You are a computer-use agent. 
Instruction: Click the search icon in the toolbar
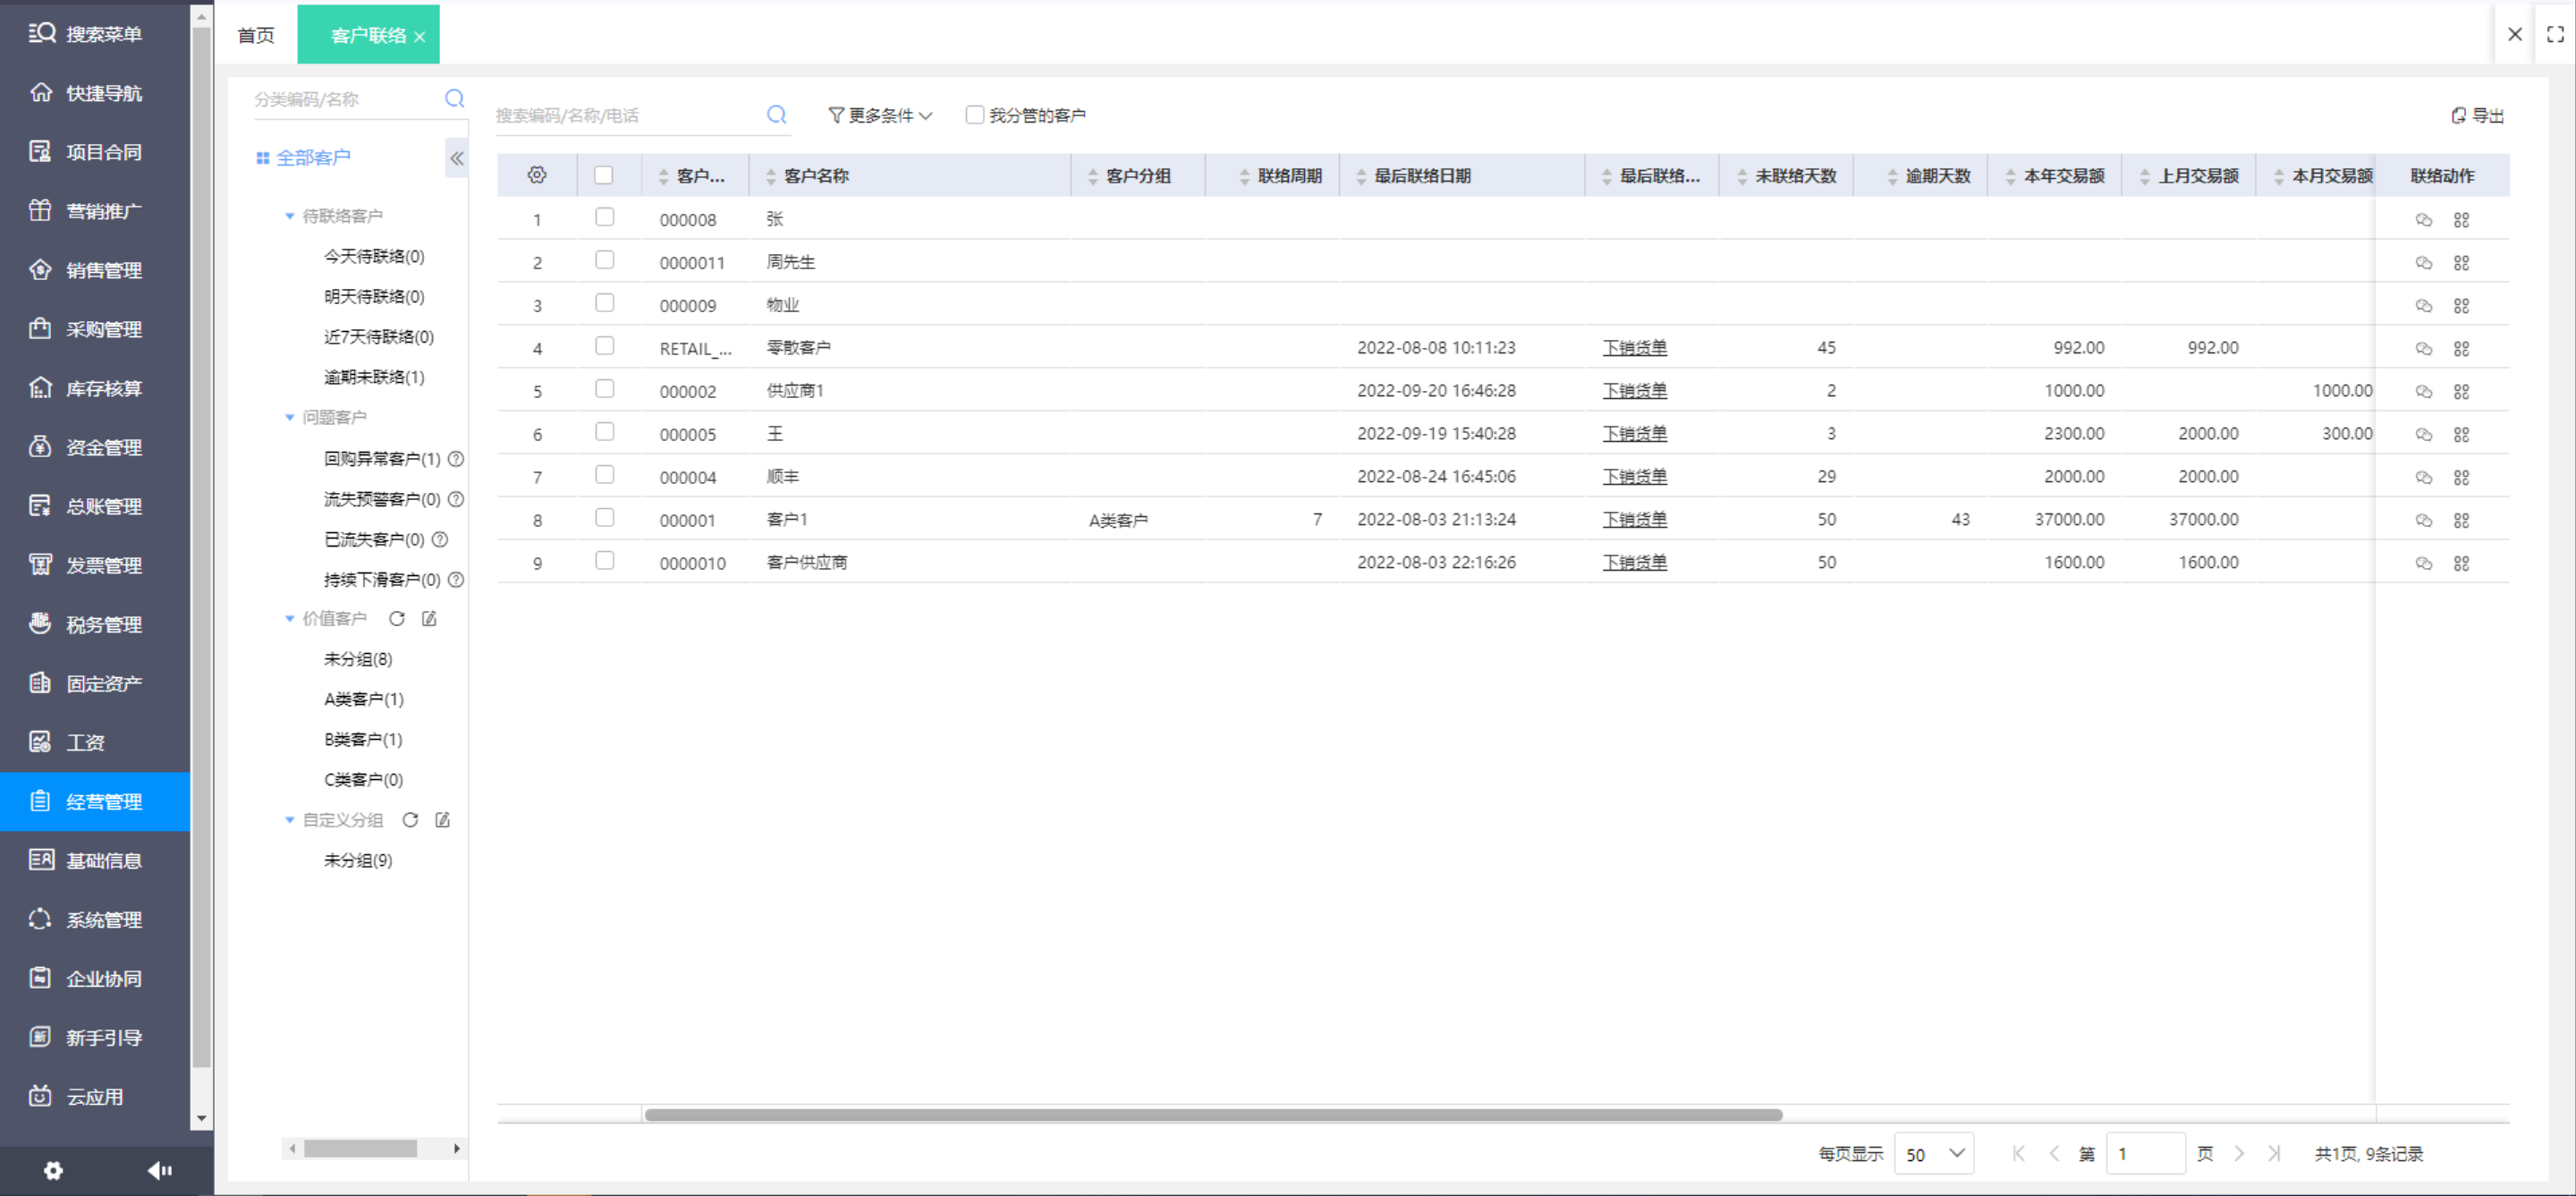[x=775, y=115]
